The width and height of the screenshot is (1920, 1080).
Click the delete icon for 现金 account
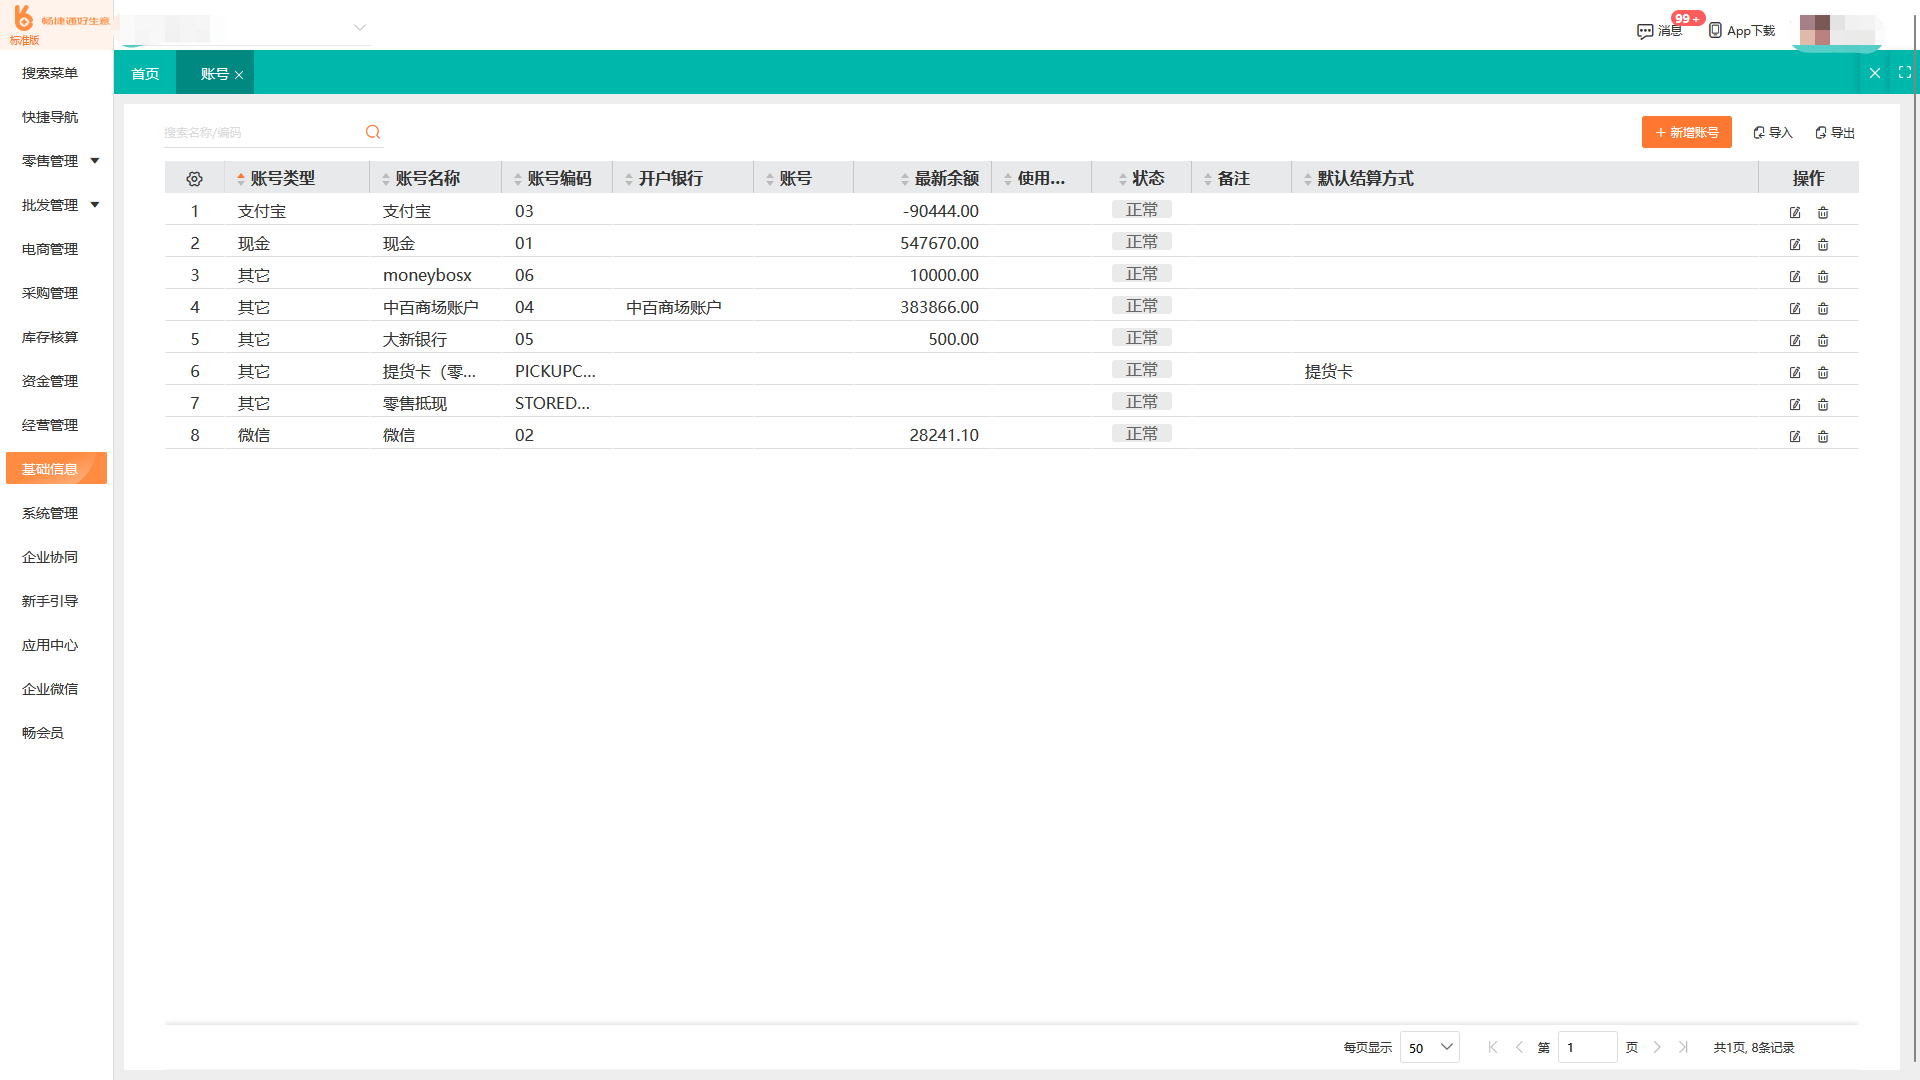(1824, 243)
